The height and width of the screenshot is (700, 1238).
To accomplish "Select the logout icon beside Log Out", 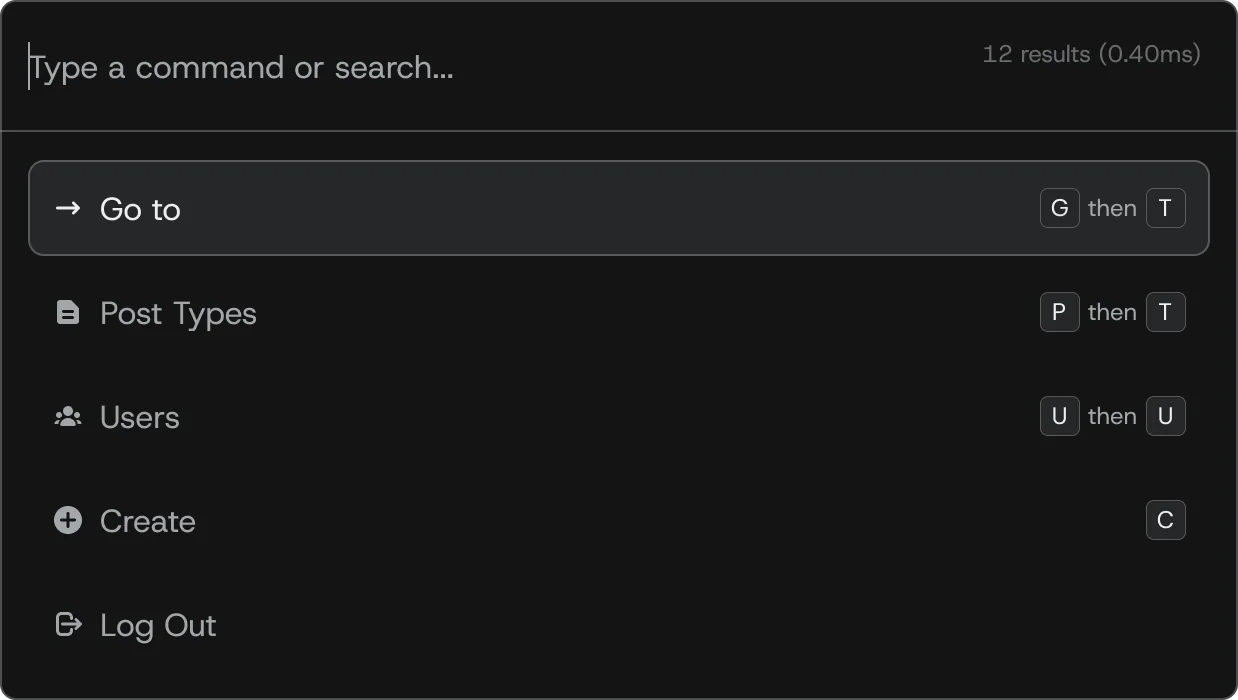I will (68, 624).
